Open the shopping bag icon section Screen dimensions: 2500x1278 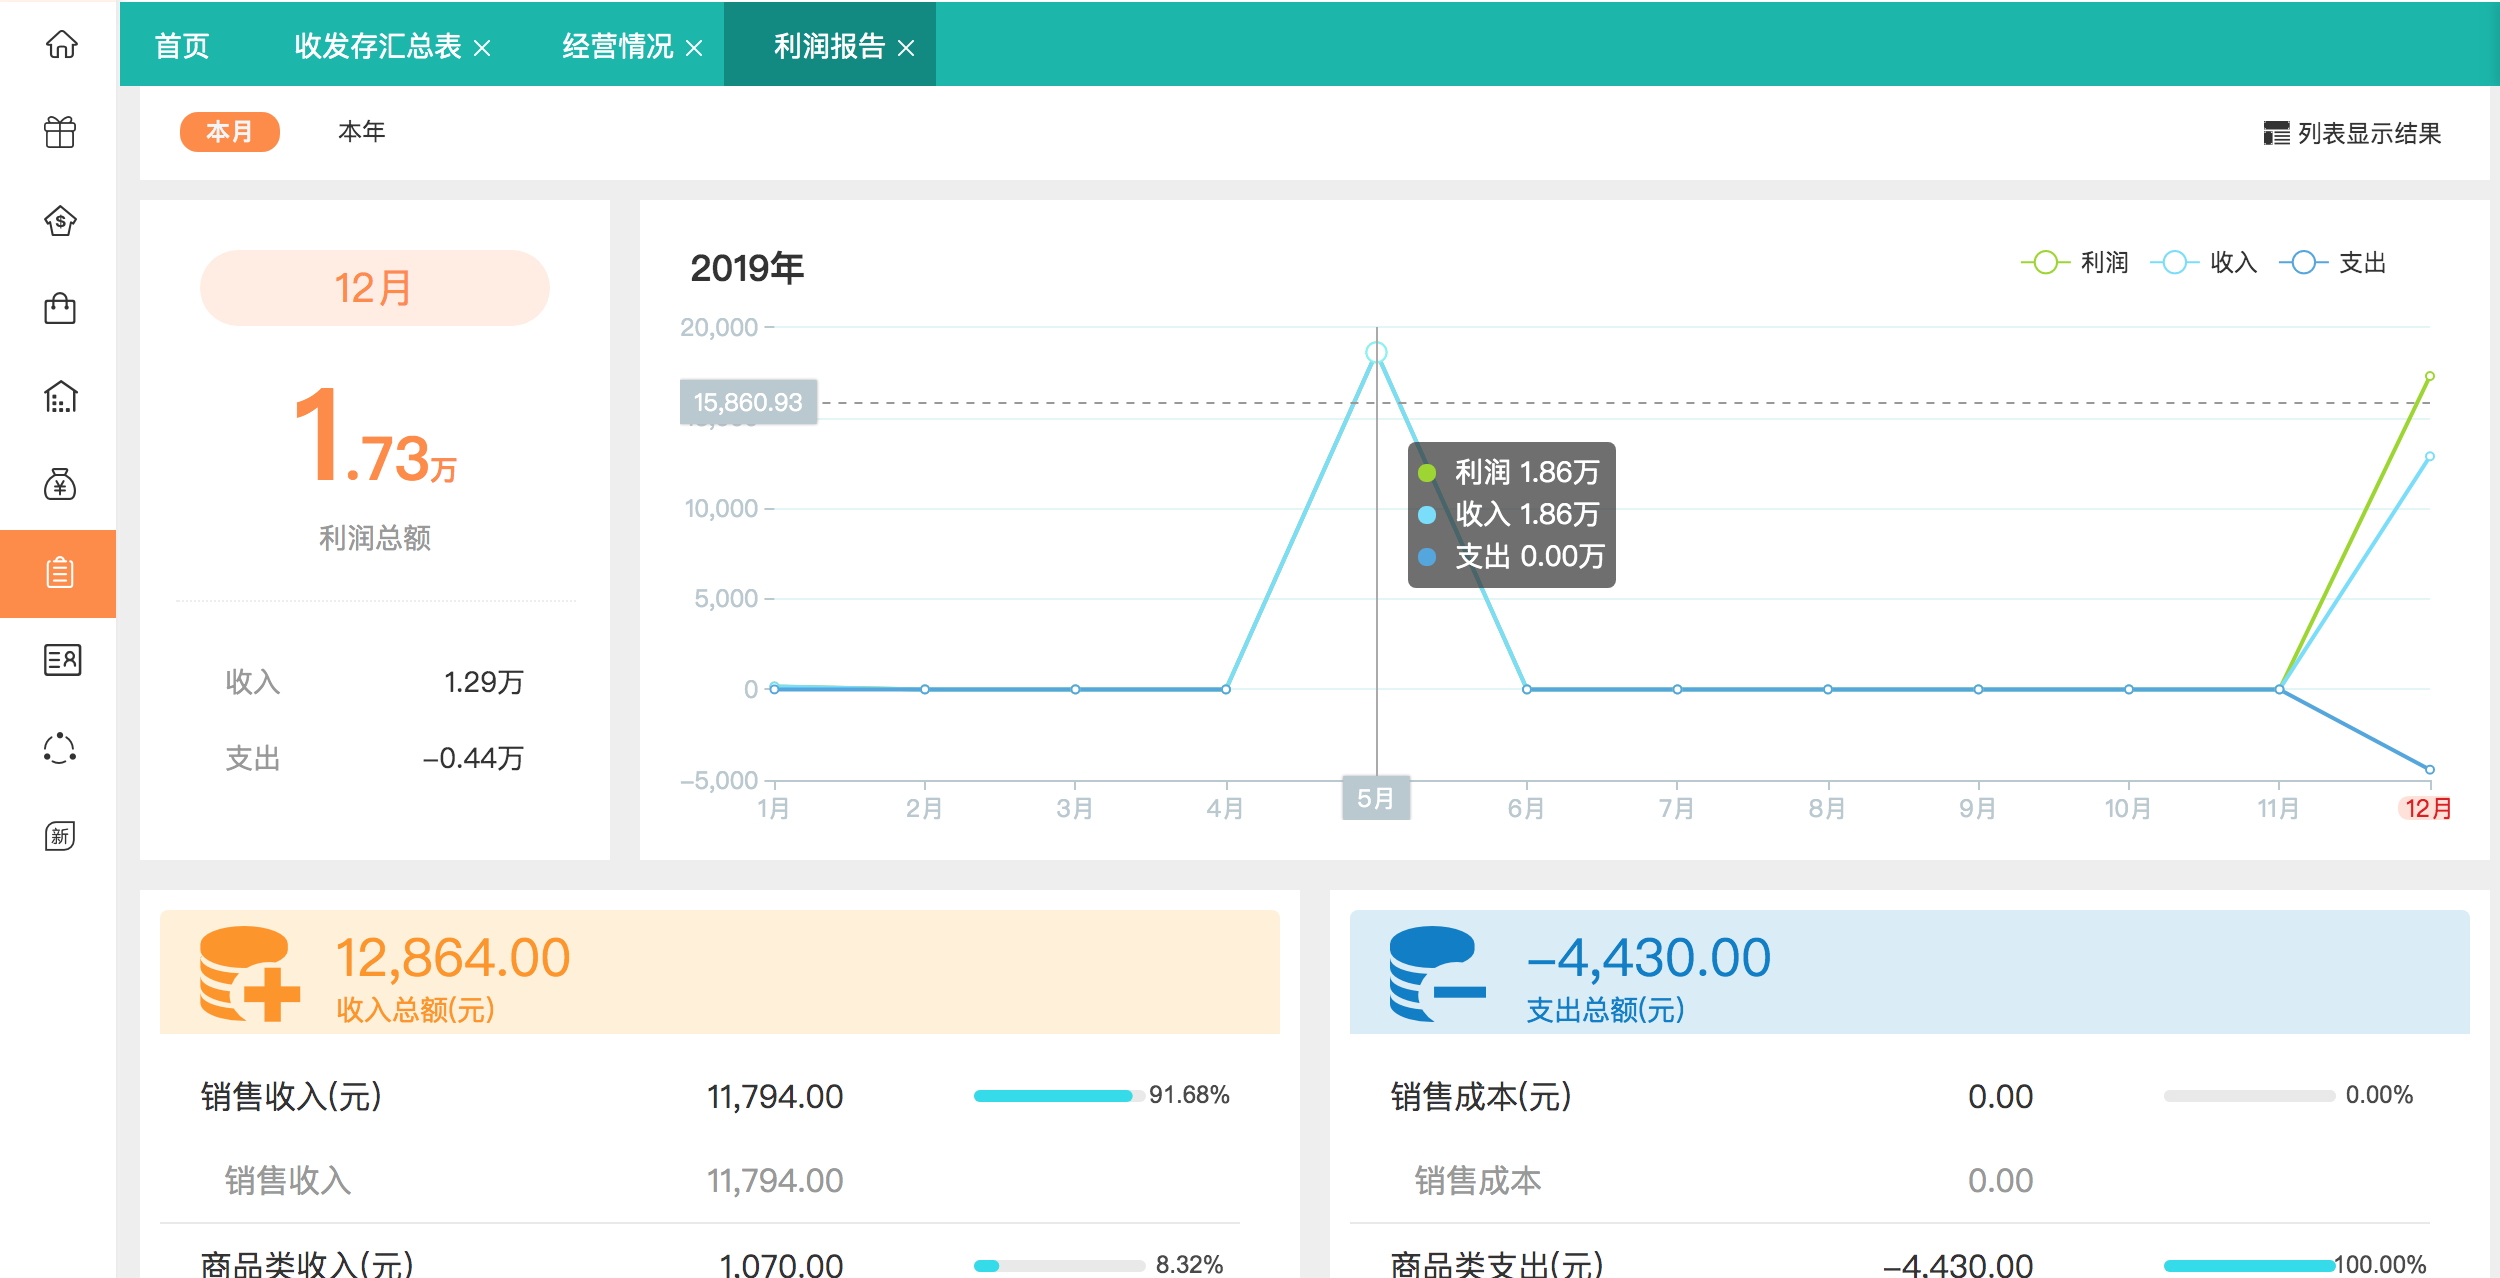pyautogui.click(x=62, y=308)
